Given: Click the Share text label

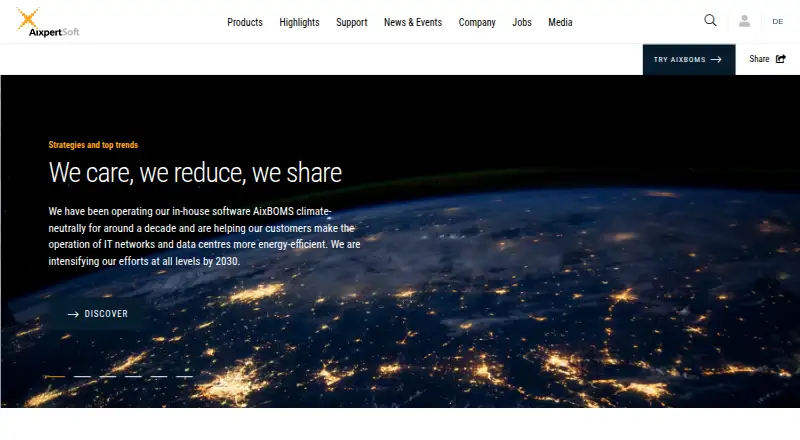Looking at the screenshot, I should click(759, 59).
